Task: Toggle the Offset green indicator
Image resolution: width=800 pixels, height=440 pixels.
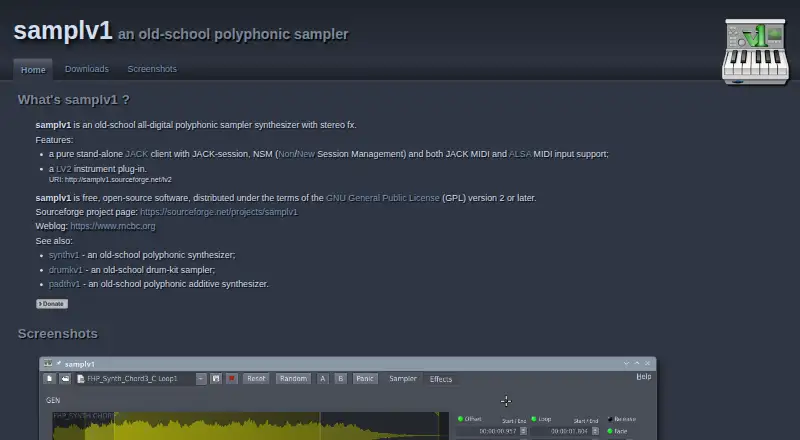Action: point(460,419)
